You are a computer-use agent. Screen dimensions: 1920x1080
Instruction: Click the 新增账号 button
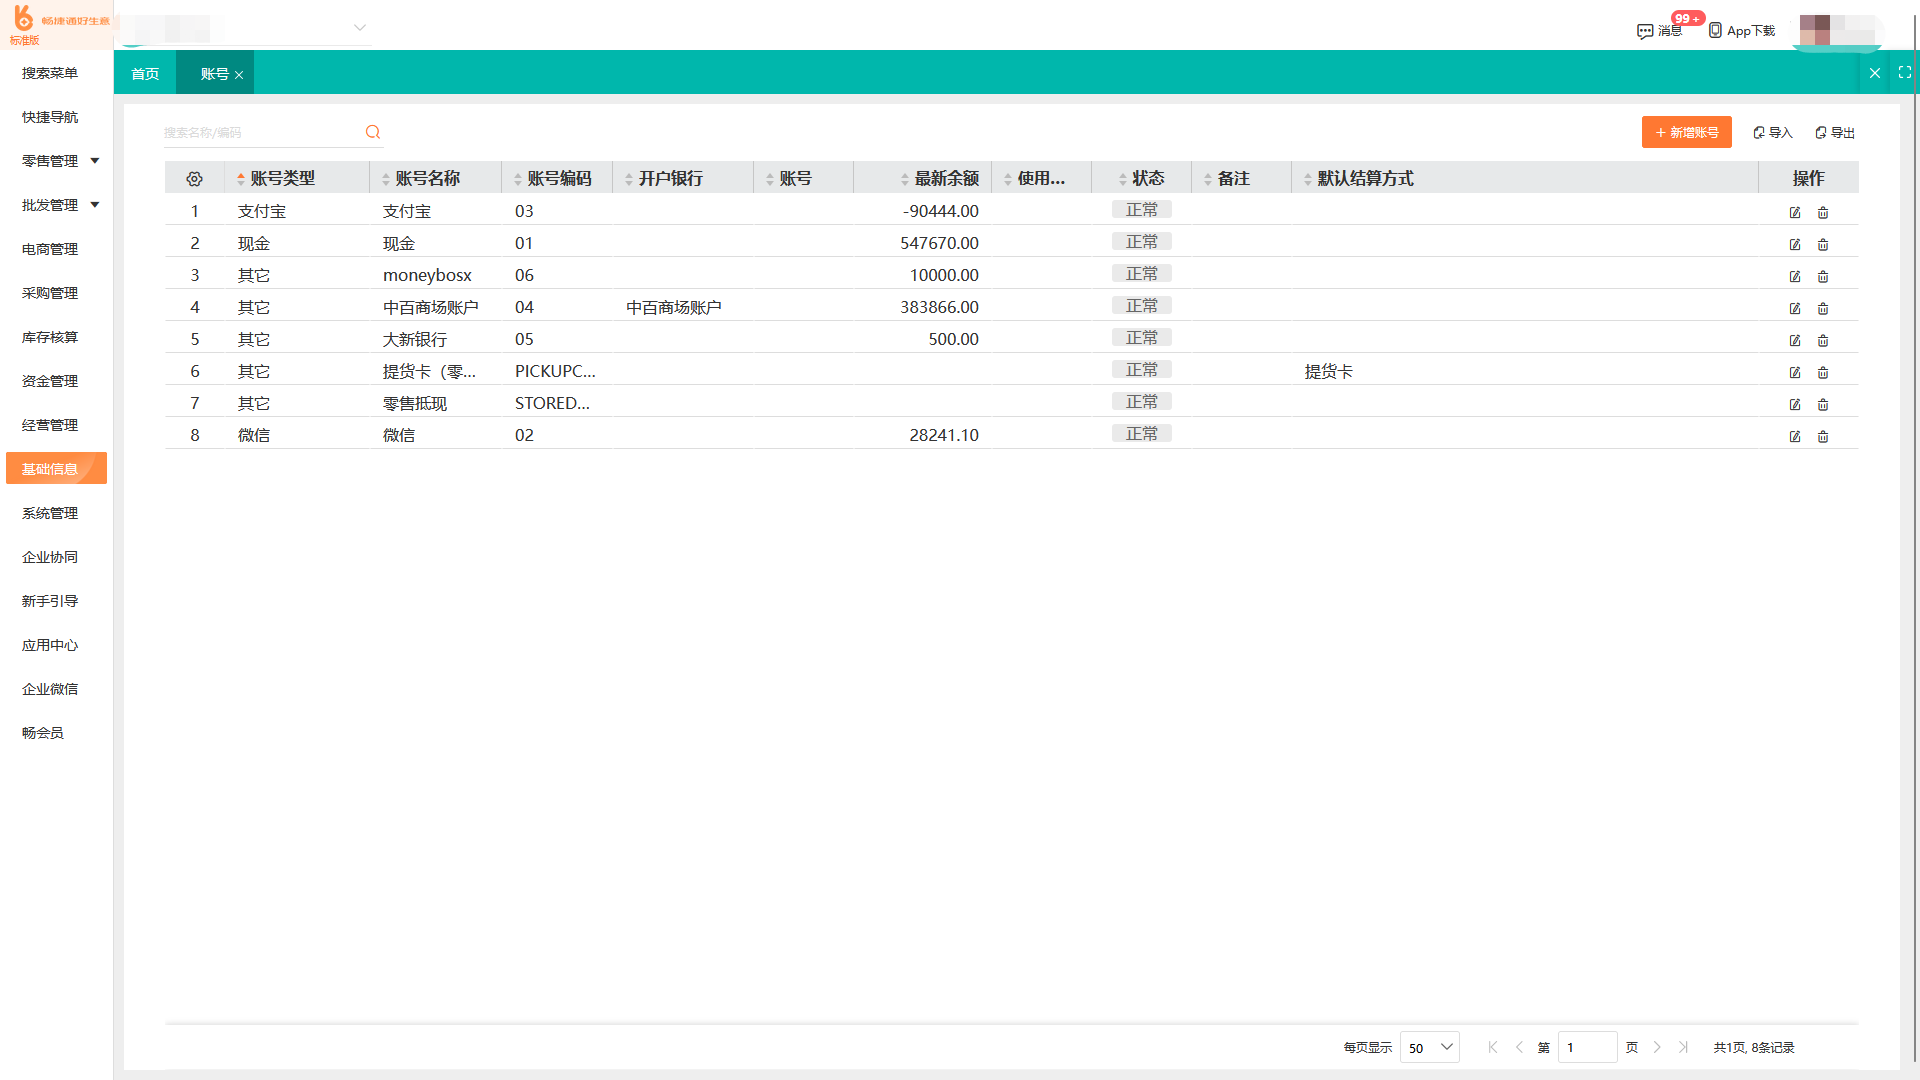1689,131
